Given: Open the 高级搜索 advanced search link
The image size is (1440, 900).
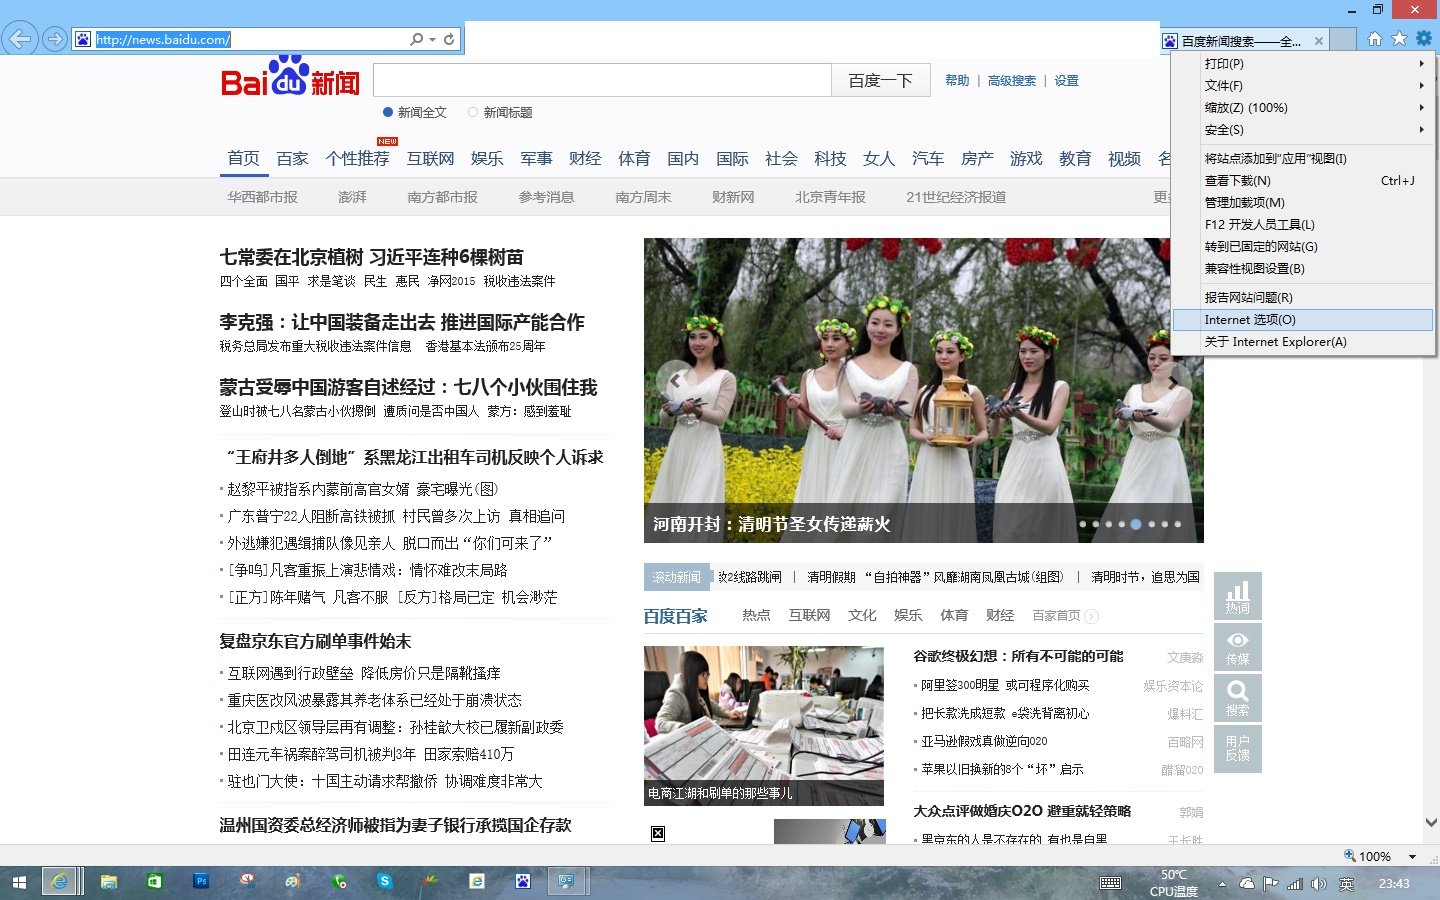Looking at the screenshot, I should coord(1012,80).
